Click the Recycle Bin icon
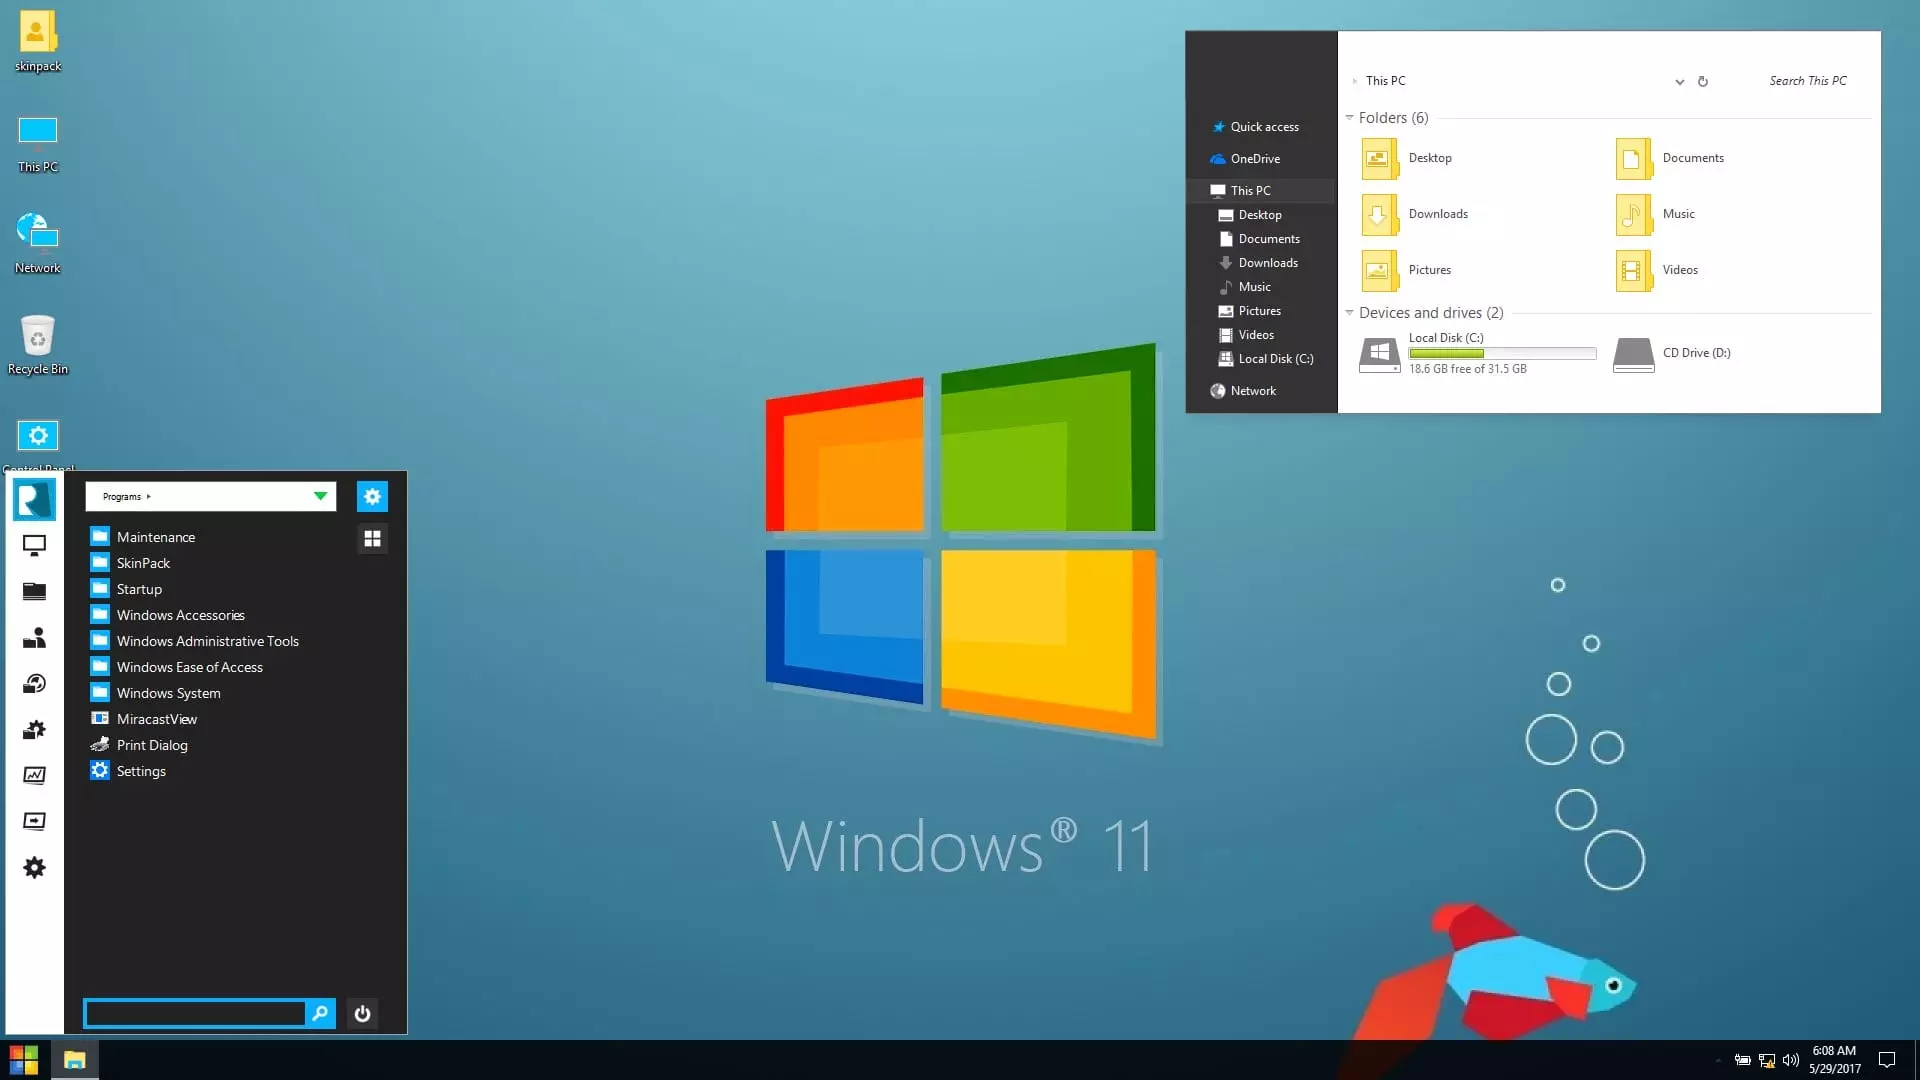Image resolution: width=1920 pixels, height=1080 pixels. click(38, 338)
